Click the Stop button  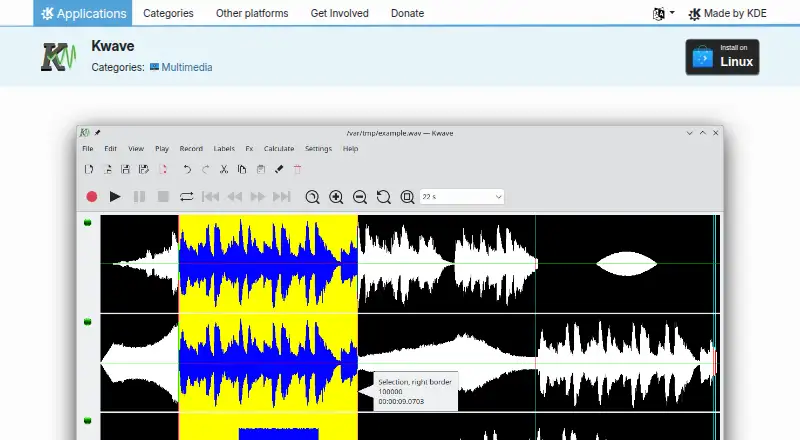click(x=163, y=197)
